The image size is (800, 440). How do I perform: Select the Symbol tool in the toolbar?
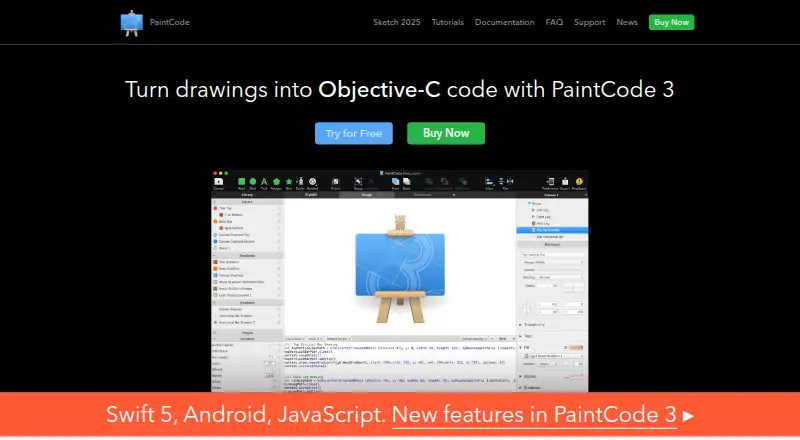click(x=312, y=182)
